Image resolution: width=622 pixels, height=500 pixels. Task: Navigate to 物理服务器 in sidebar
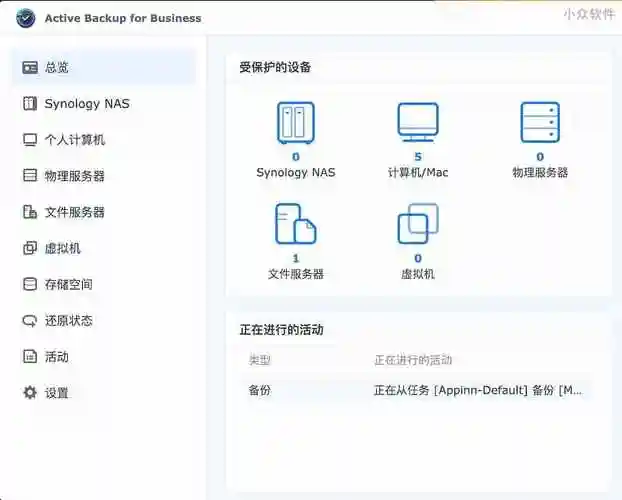(75, 176)
